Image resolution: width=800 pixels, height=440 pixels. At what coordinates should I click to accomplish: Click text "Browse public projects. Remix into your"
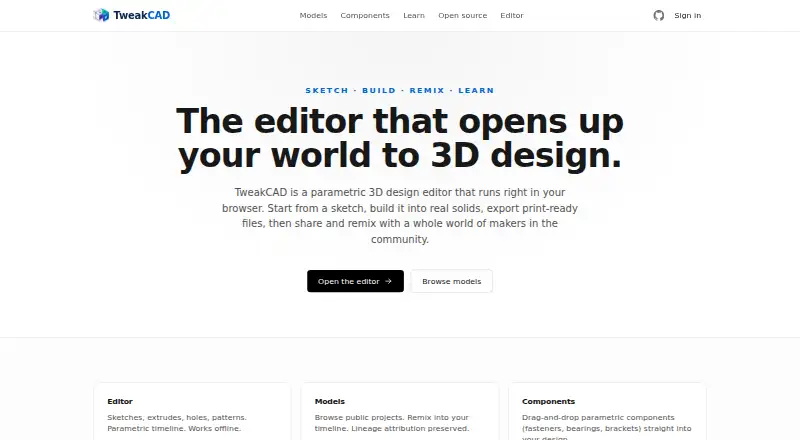391,418
